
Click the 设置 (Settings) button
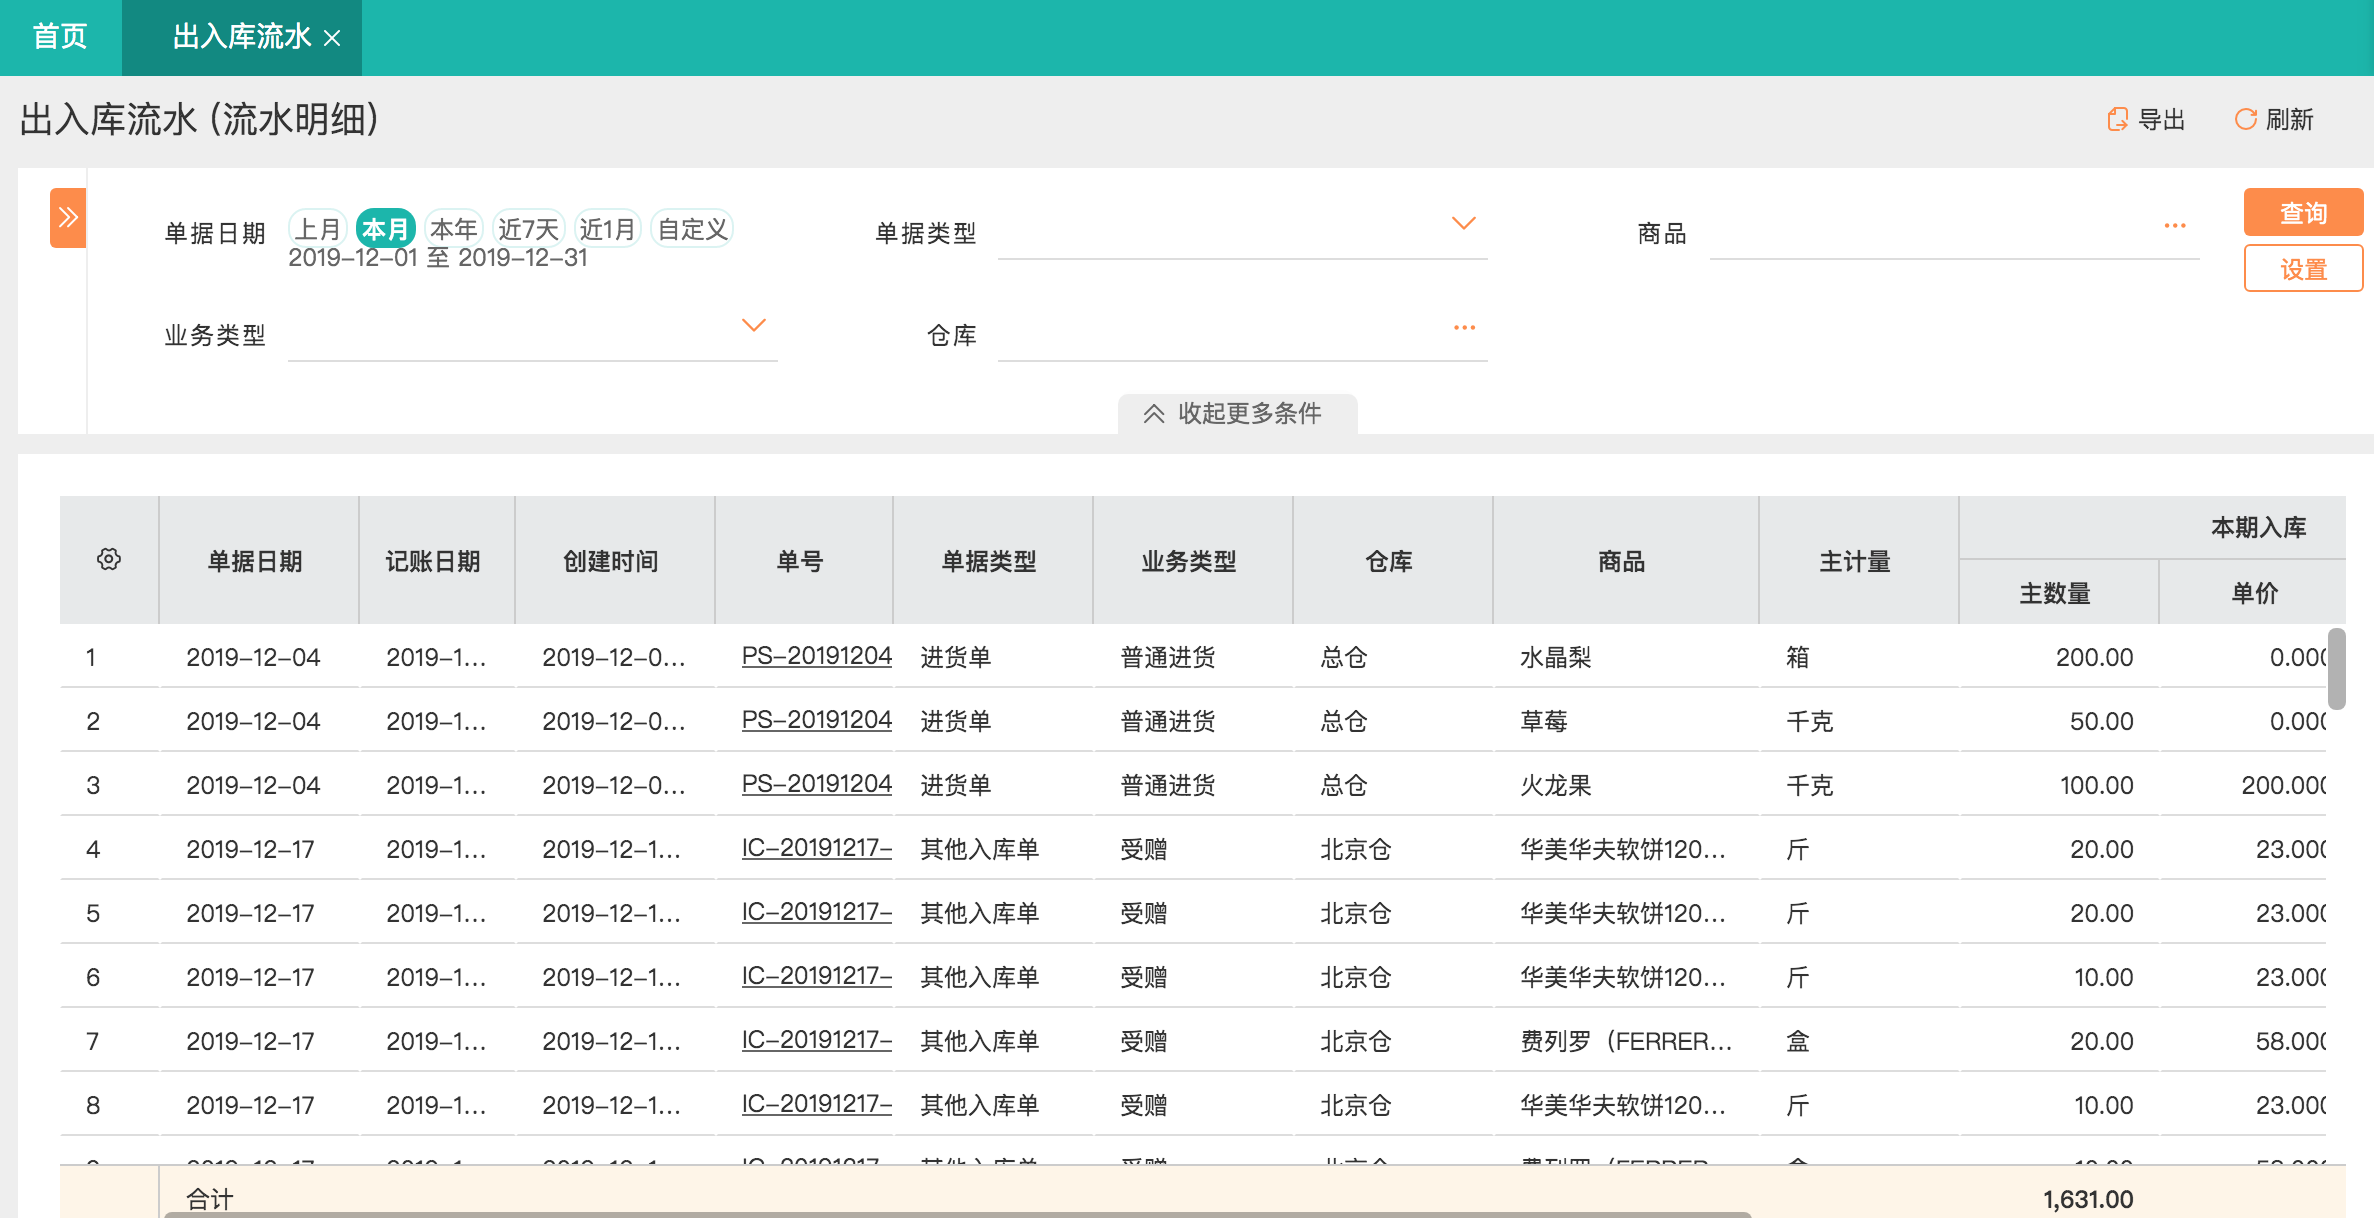coord(2303,269)
